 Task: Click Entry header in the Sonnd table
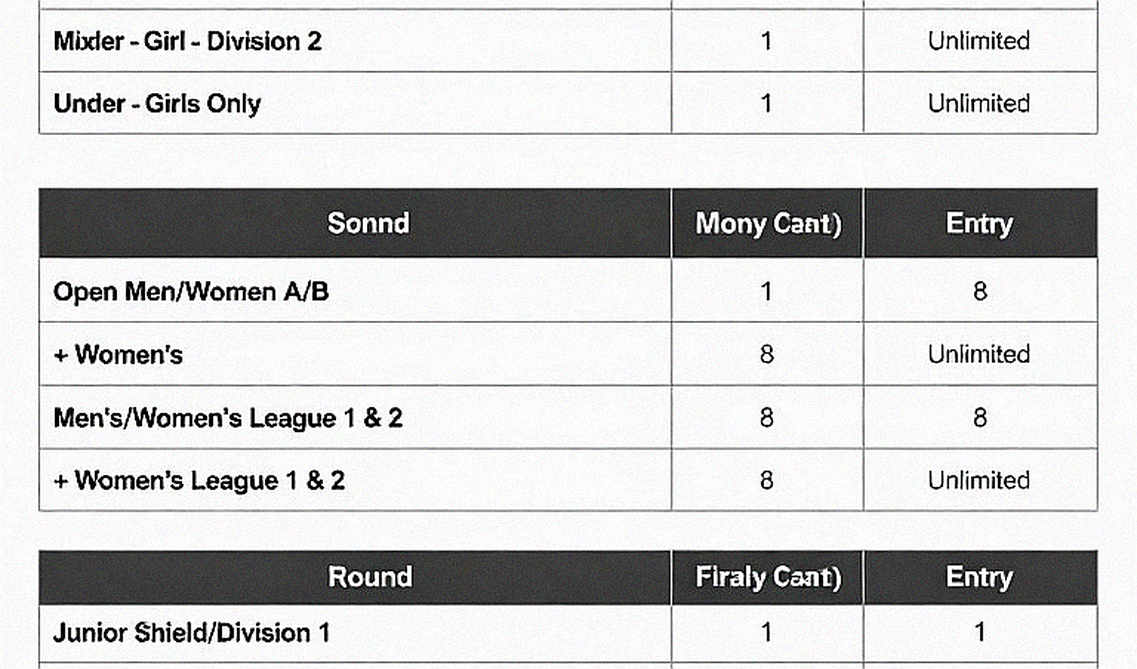click(x=980, y=223)
